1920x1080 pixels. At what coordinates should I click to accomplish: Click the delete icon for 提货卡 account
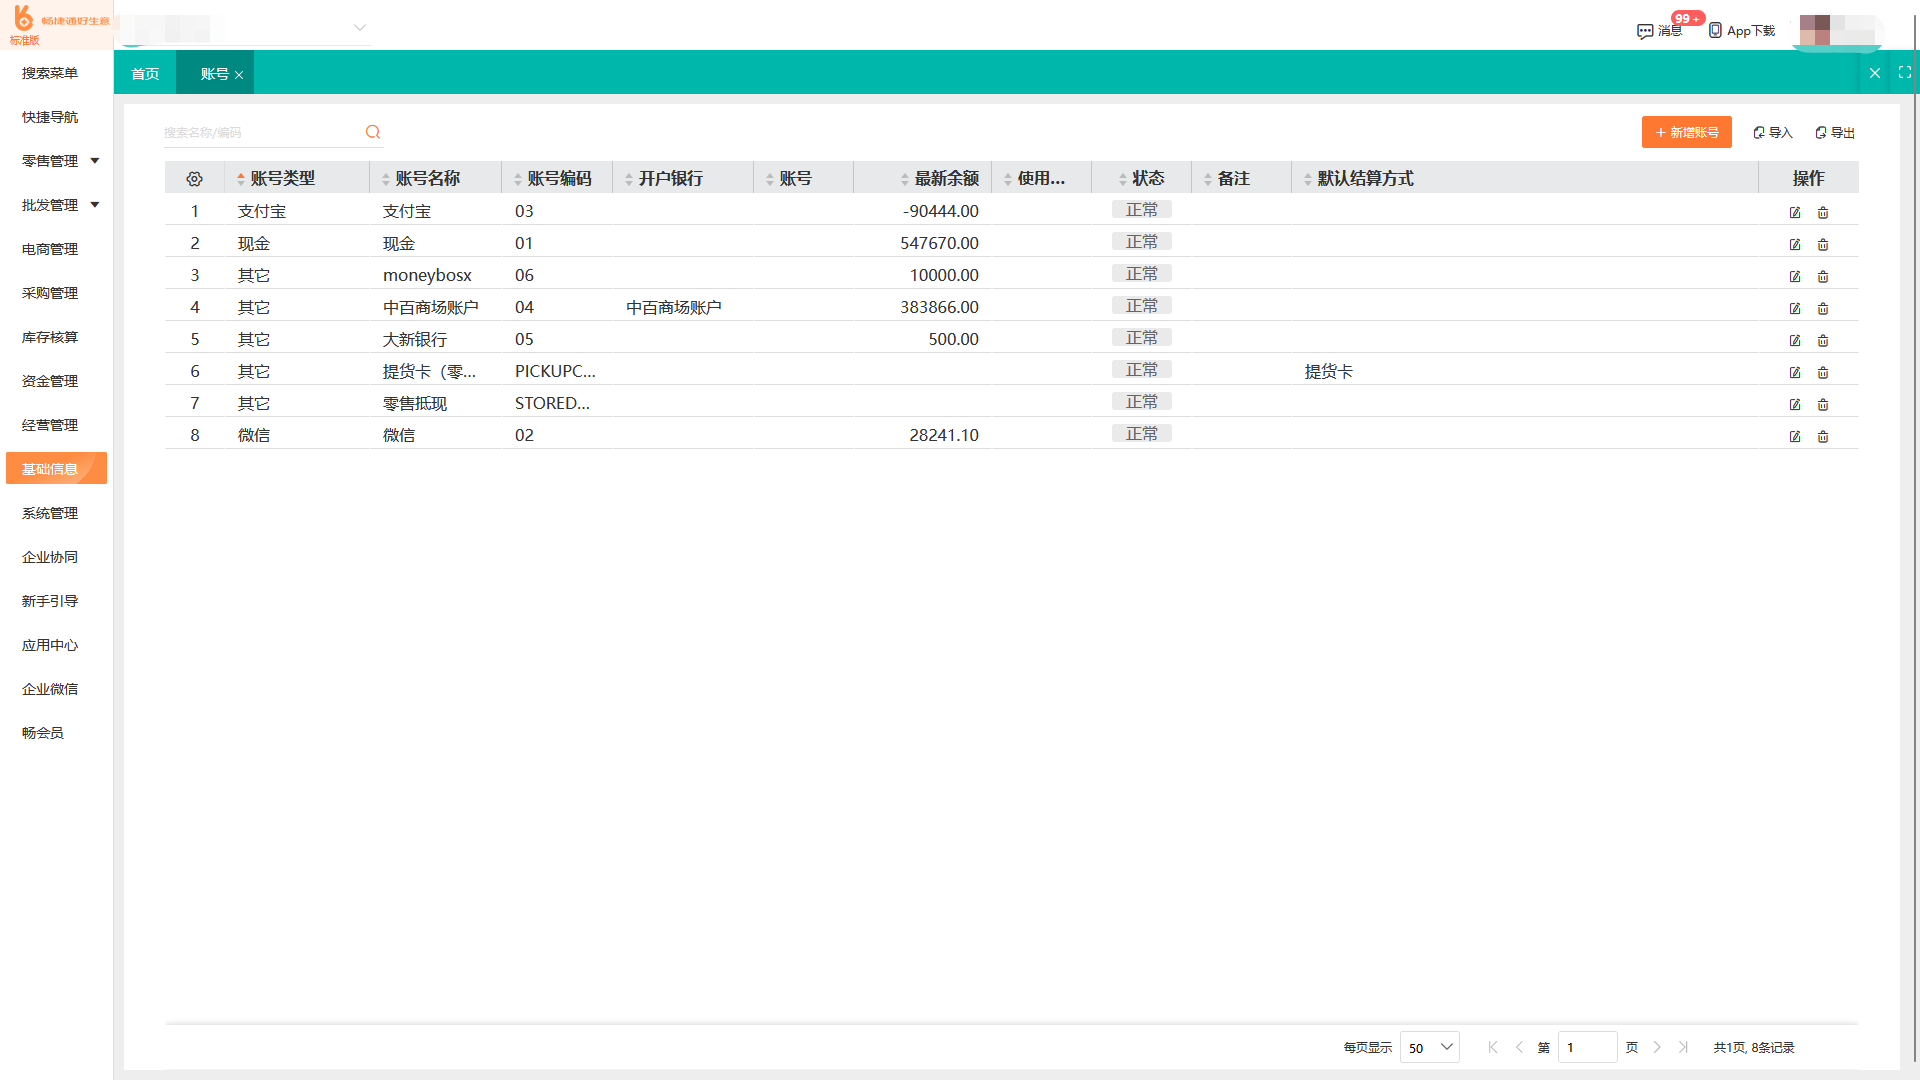[1822, 371]
